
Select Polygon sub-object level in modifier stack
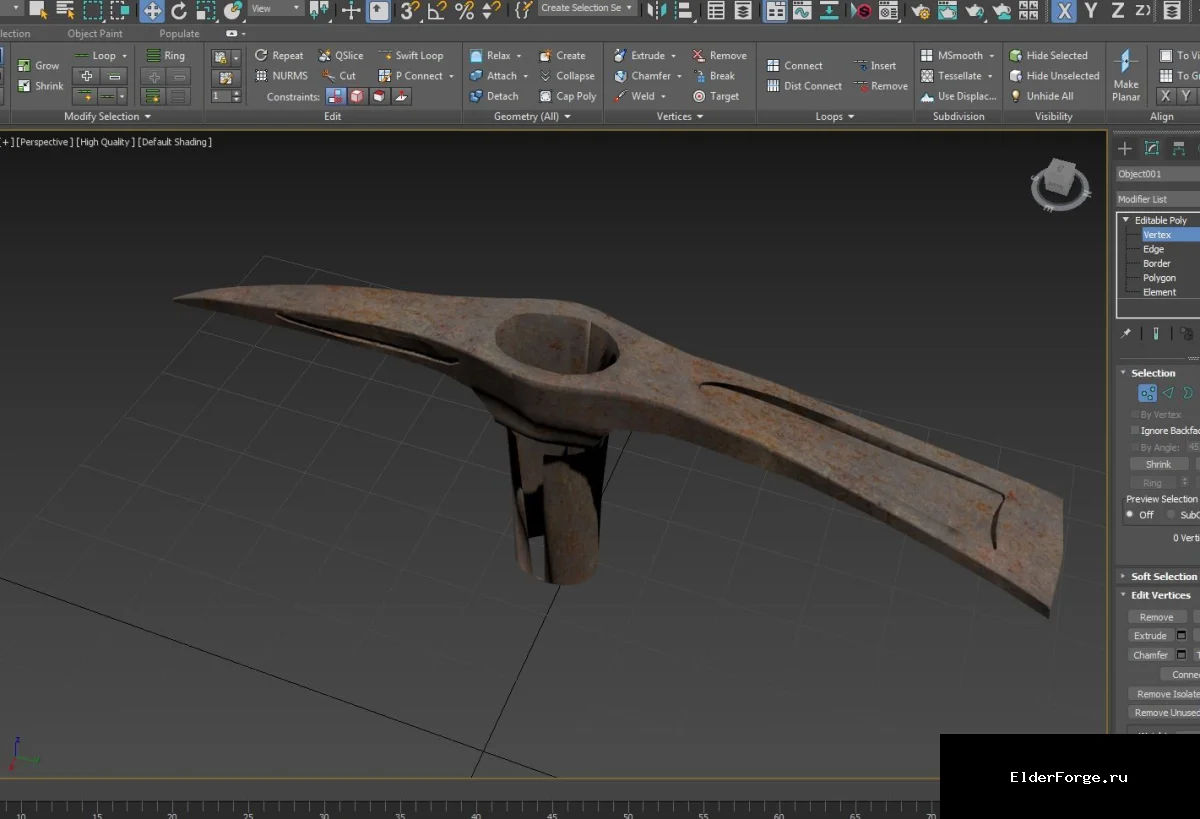[1159, 278]
